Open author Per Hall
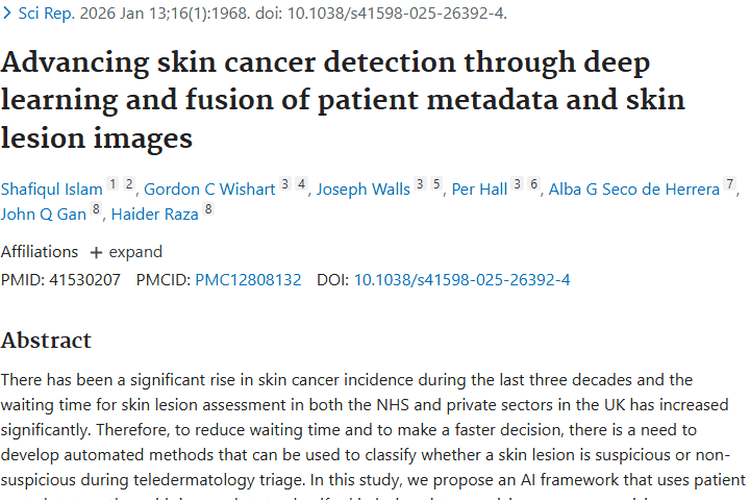 (x=479, y=189)
